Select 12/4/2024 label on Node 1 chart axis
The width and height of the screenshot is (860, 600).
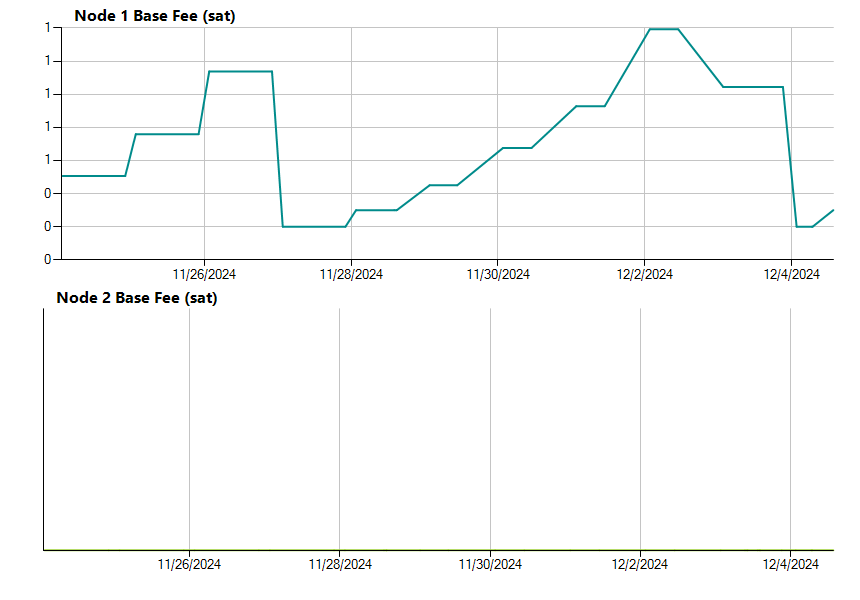coord(791,274)
